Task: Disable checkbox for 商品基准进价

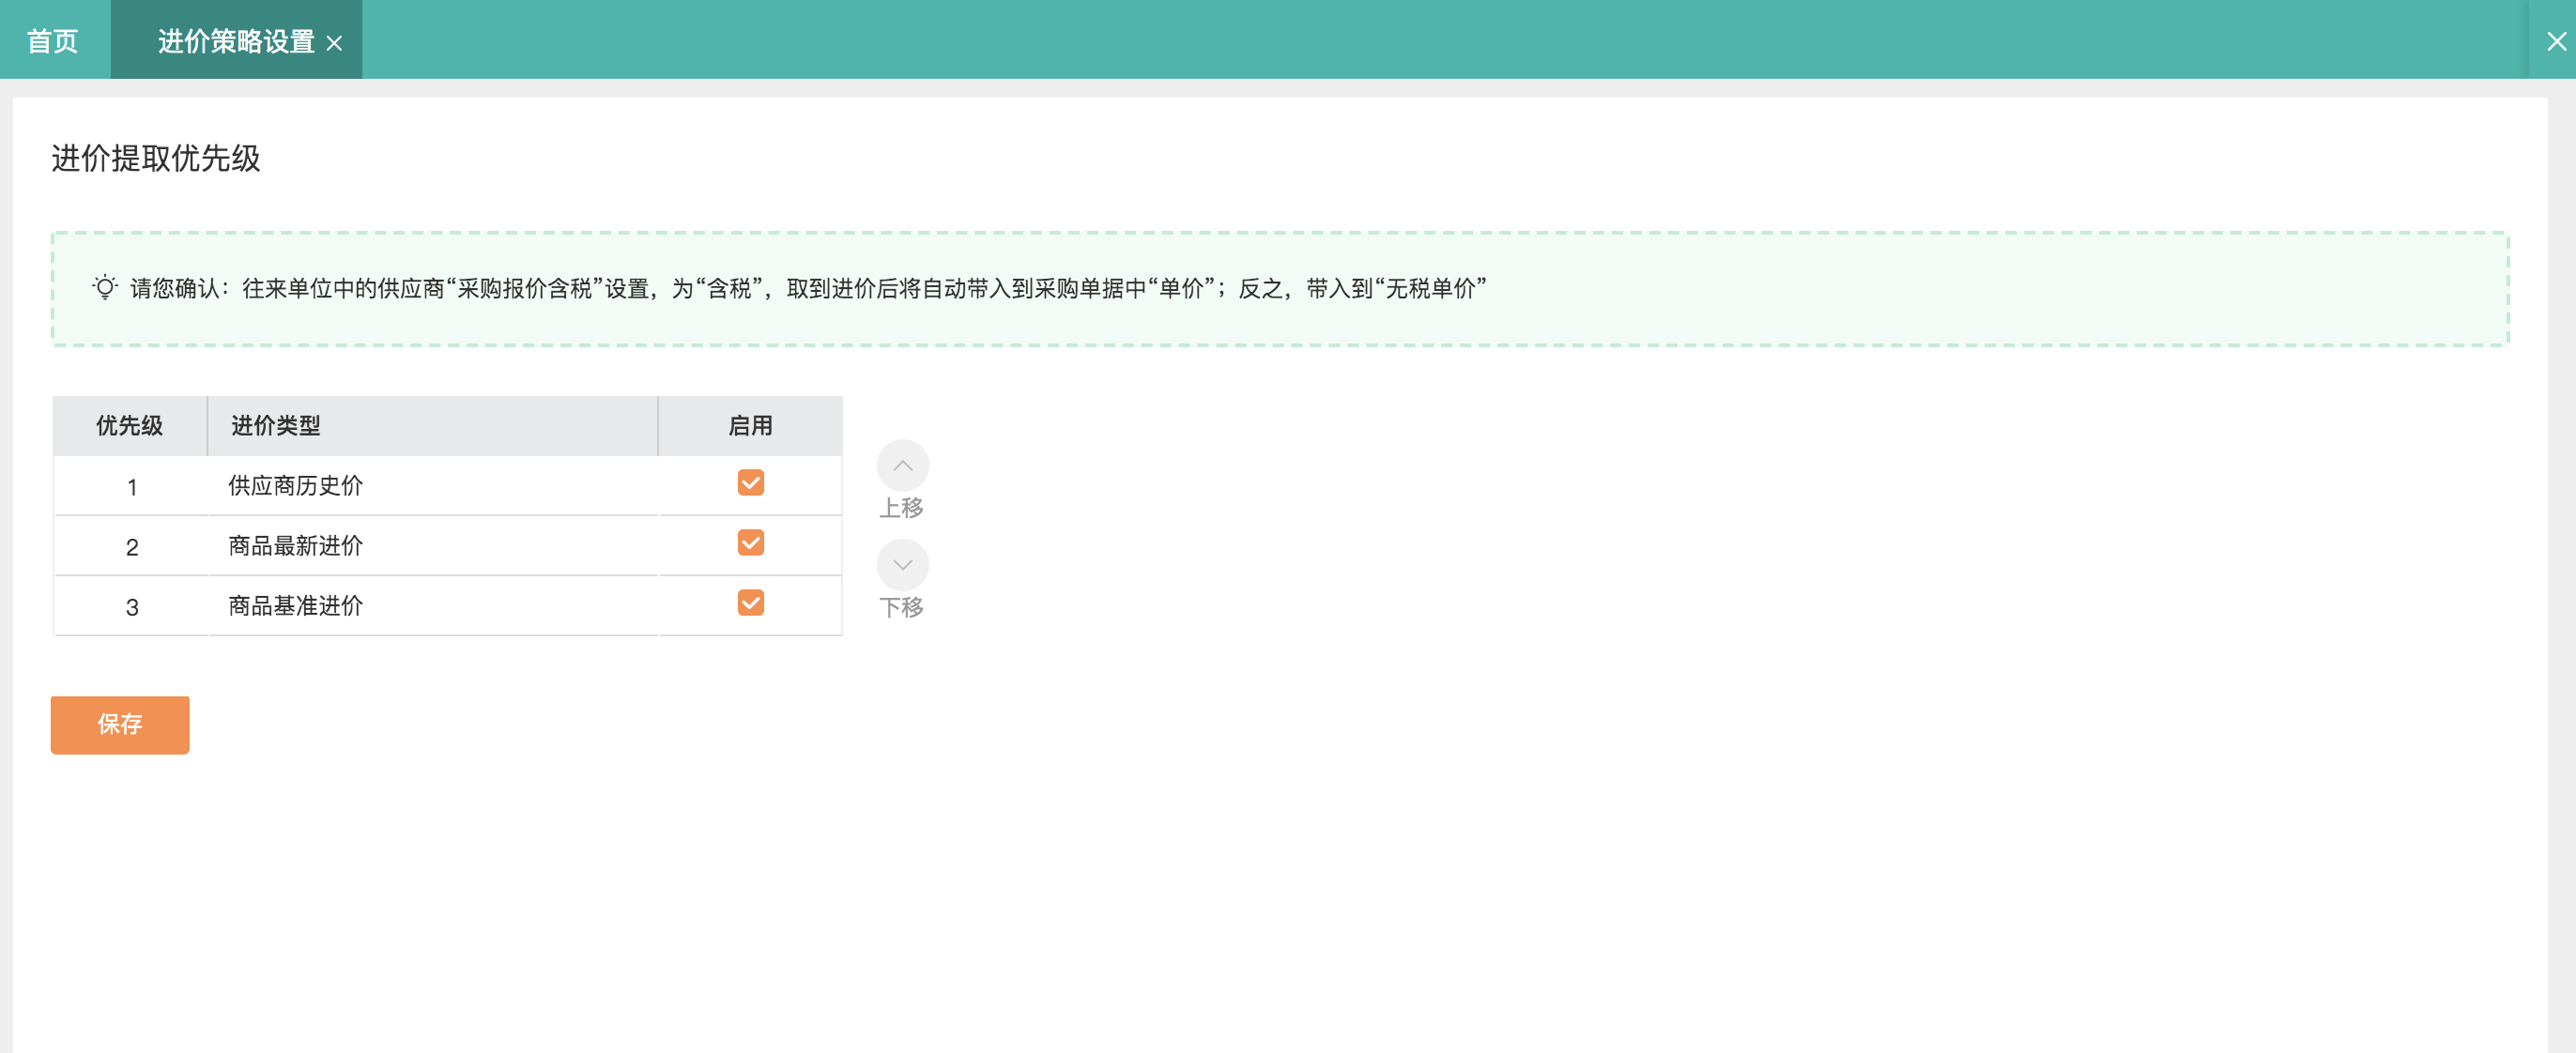Action: click(x=751, y=603)
